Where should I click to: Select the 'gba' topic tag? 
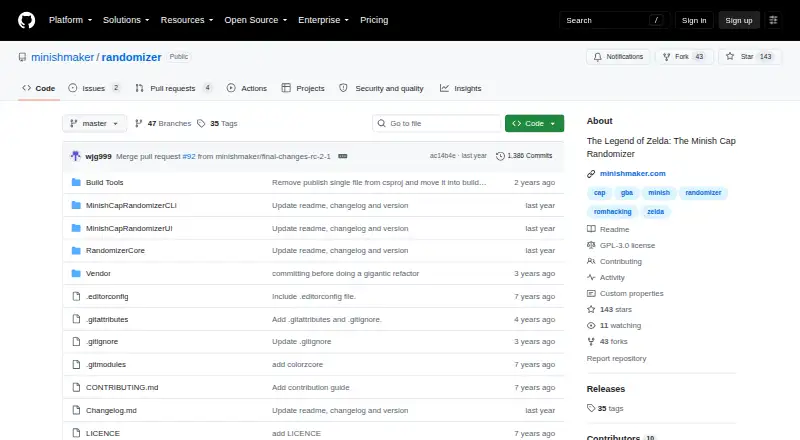[627, 193]
